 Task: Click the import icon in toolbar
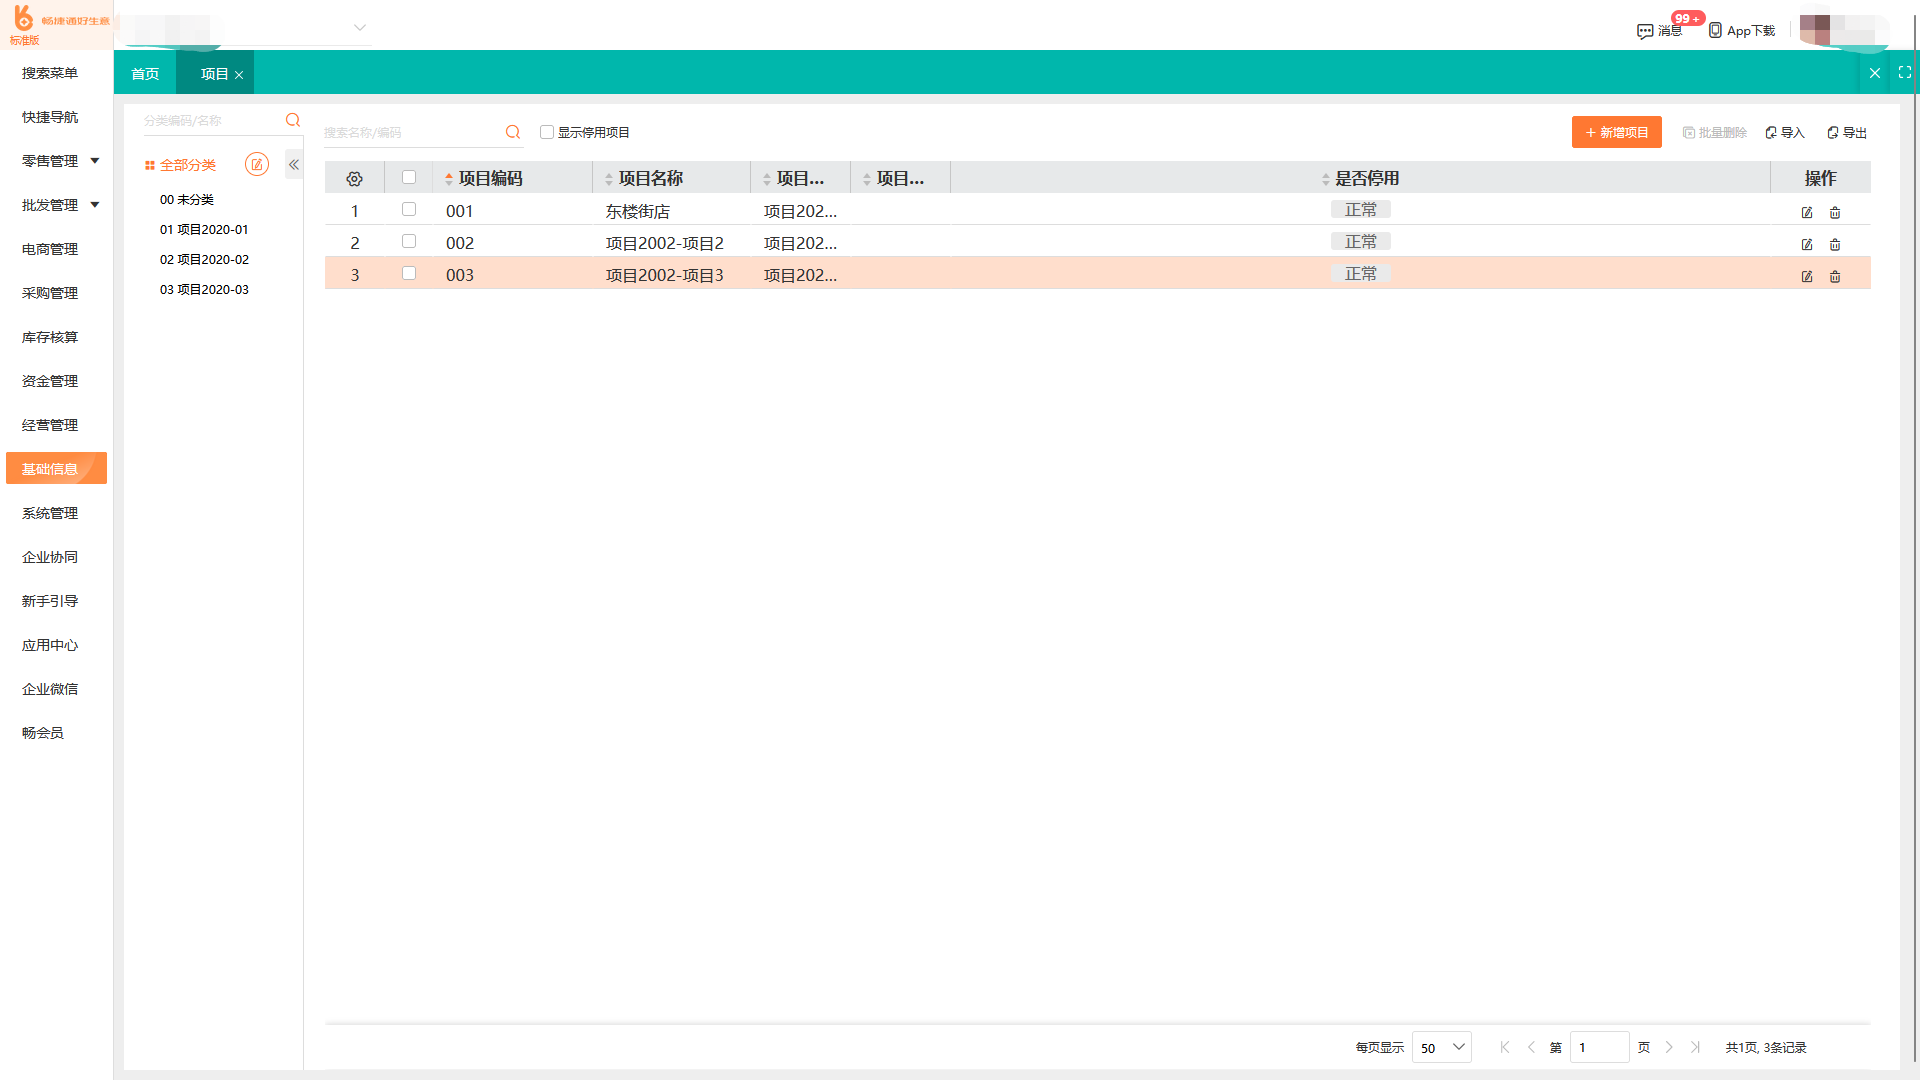coord(1785,131)
